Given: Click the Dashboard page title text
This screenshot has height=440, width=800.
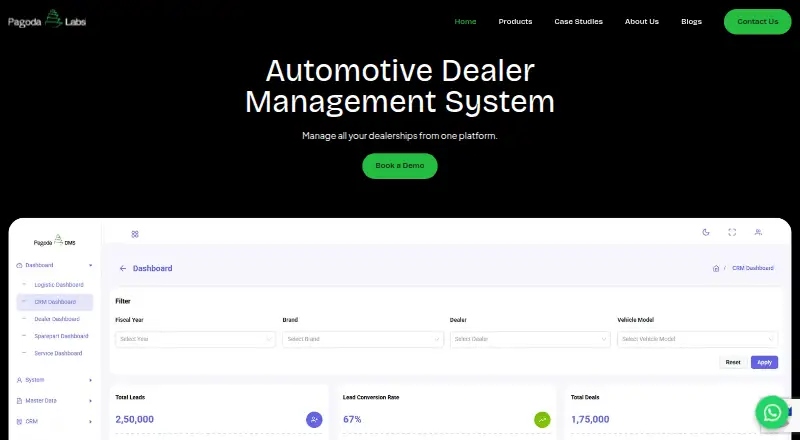Looking at the screenshot, I should tap(153, 268).
